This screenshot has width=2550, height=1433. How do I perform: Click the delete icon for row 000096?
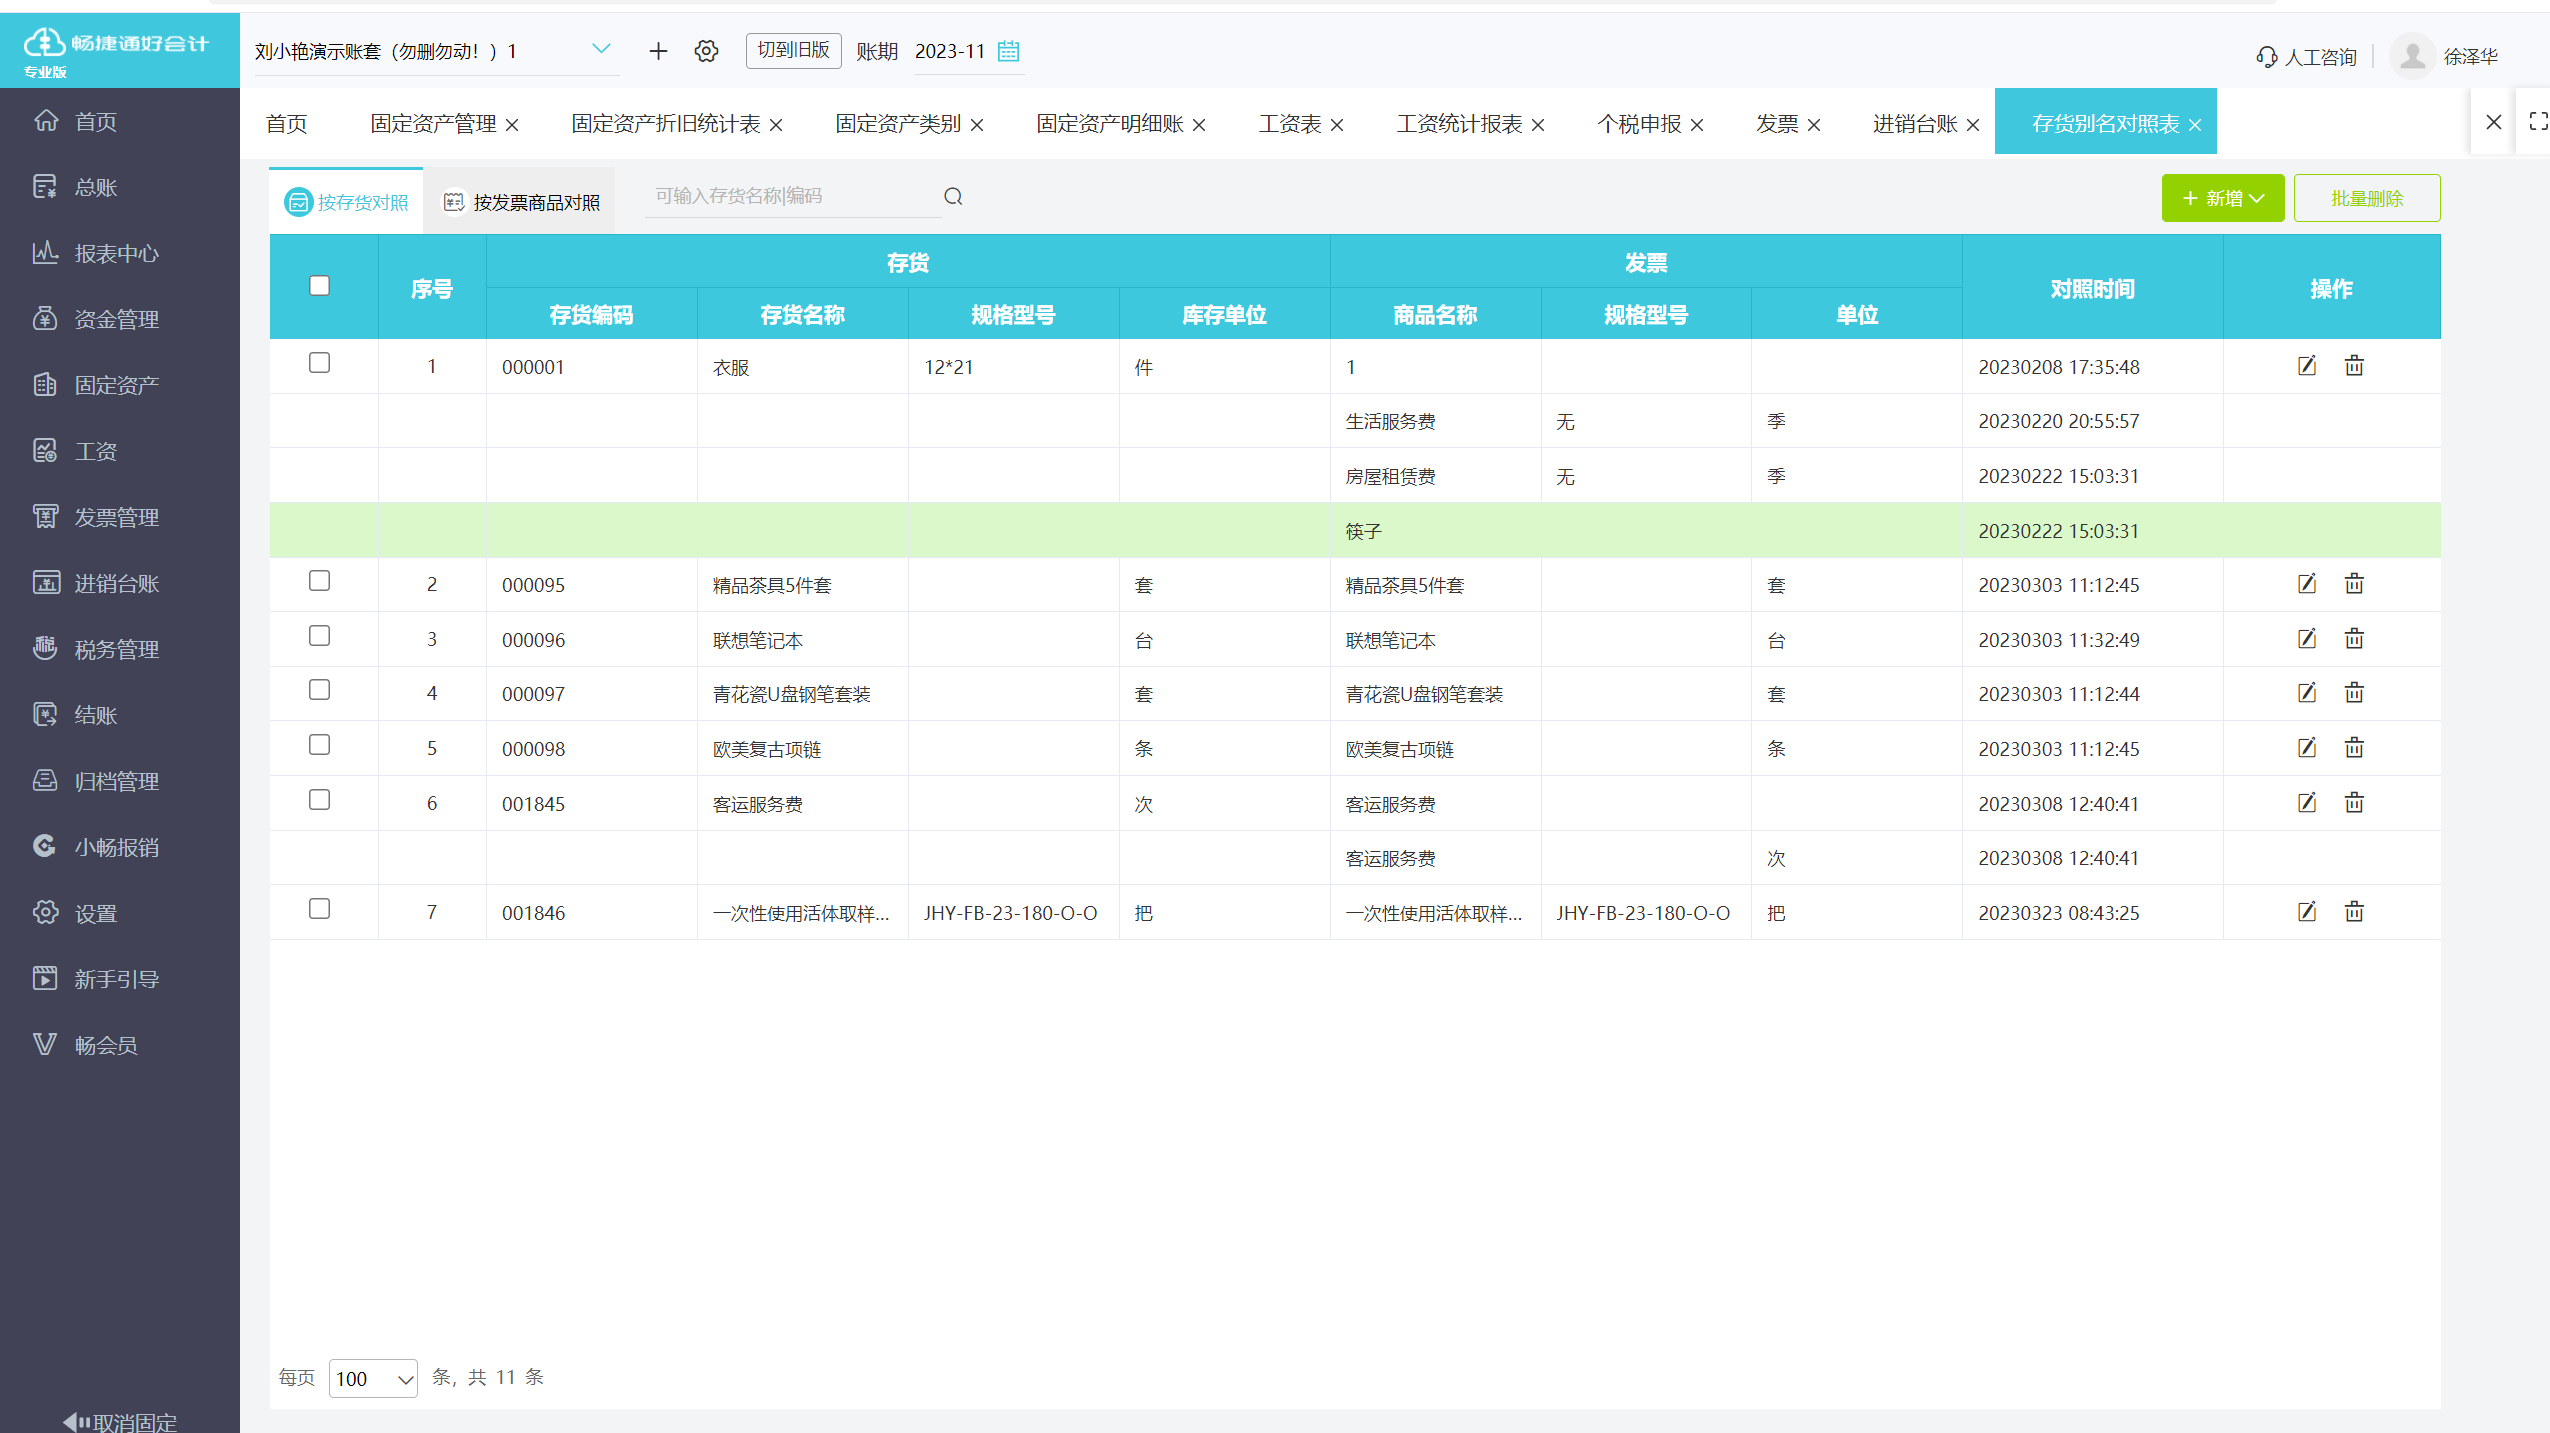pos(2354,639)
